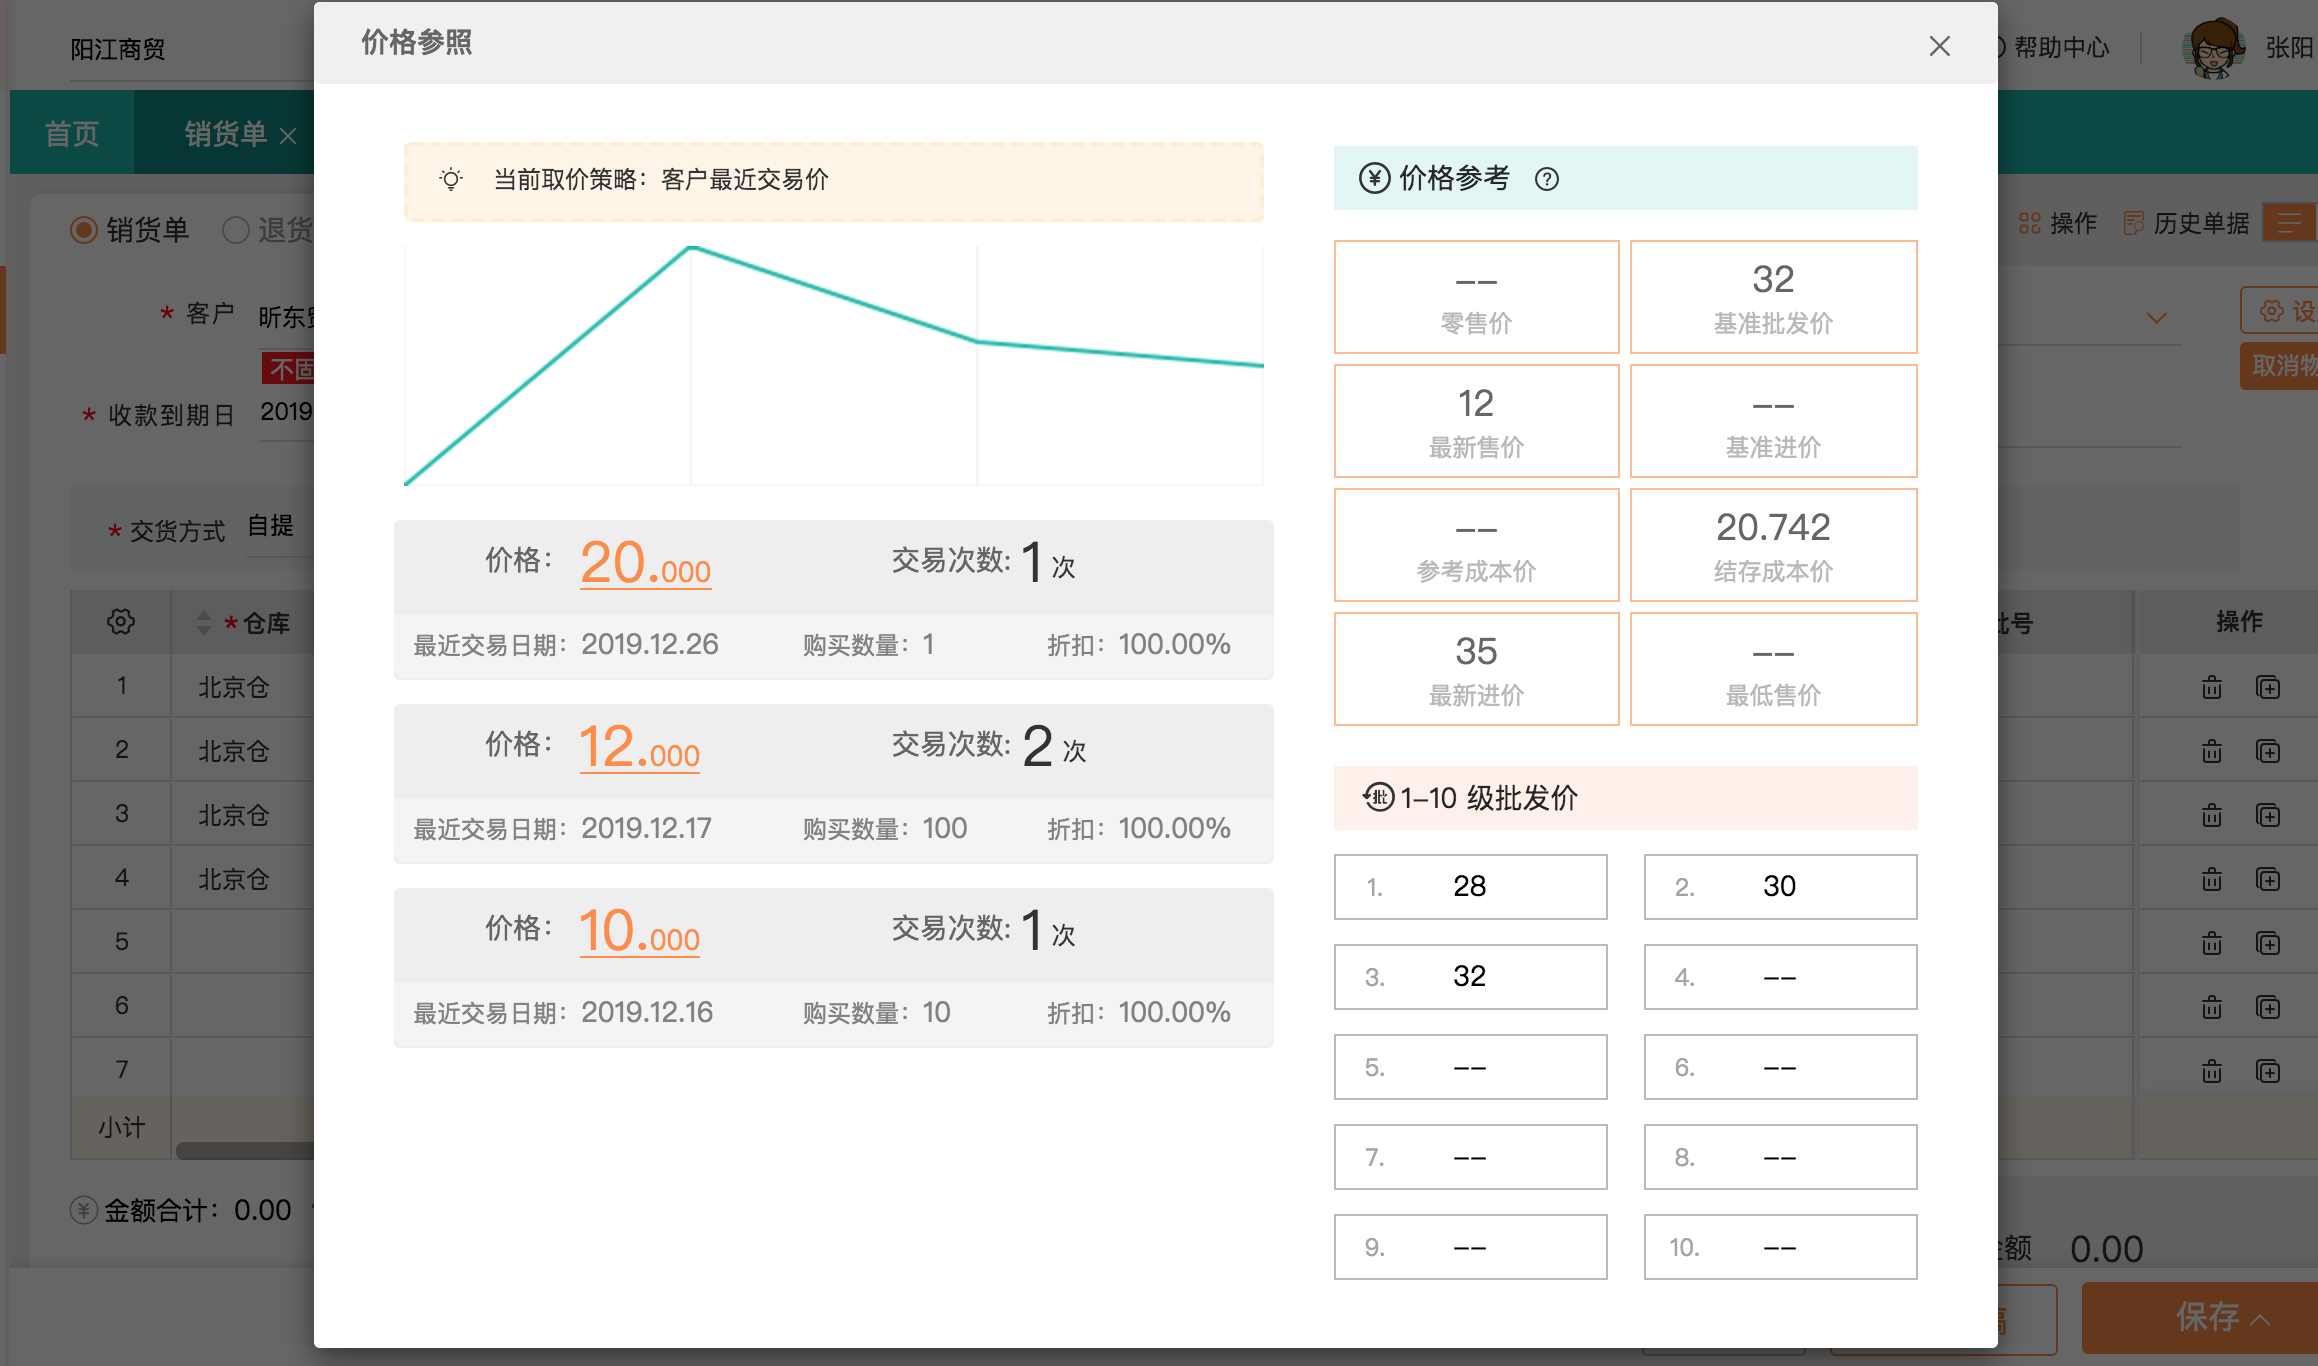This screenshot has height=1366, width=2318.
Task: Click the price 20.000 link
Action: point(644,568)
